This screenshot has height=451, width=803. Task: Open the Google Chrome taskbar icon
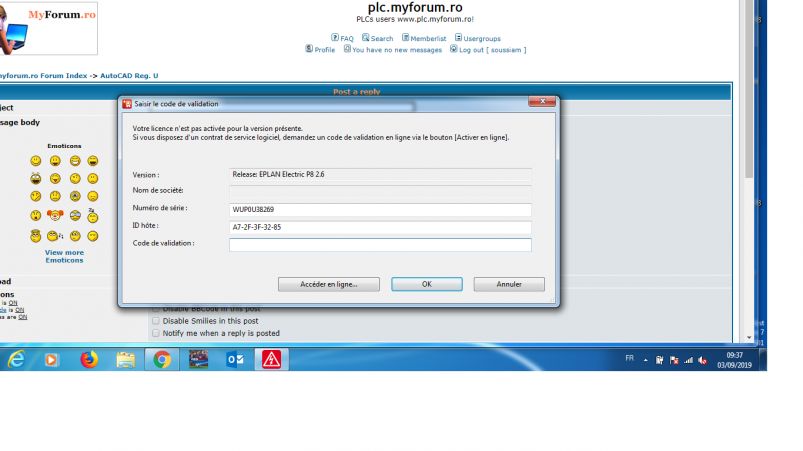point(162,359)
